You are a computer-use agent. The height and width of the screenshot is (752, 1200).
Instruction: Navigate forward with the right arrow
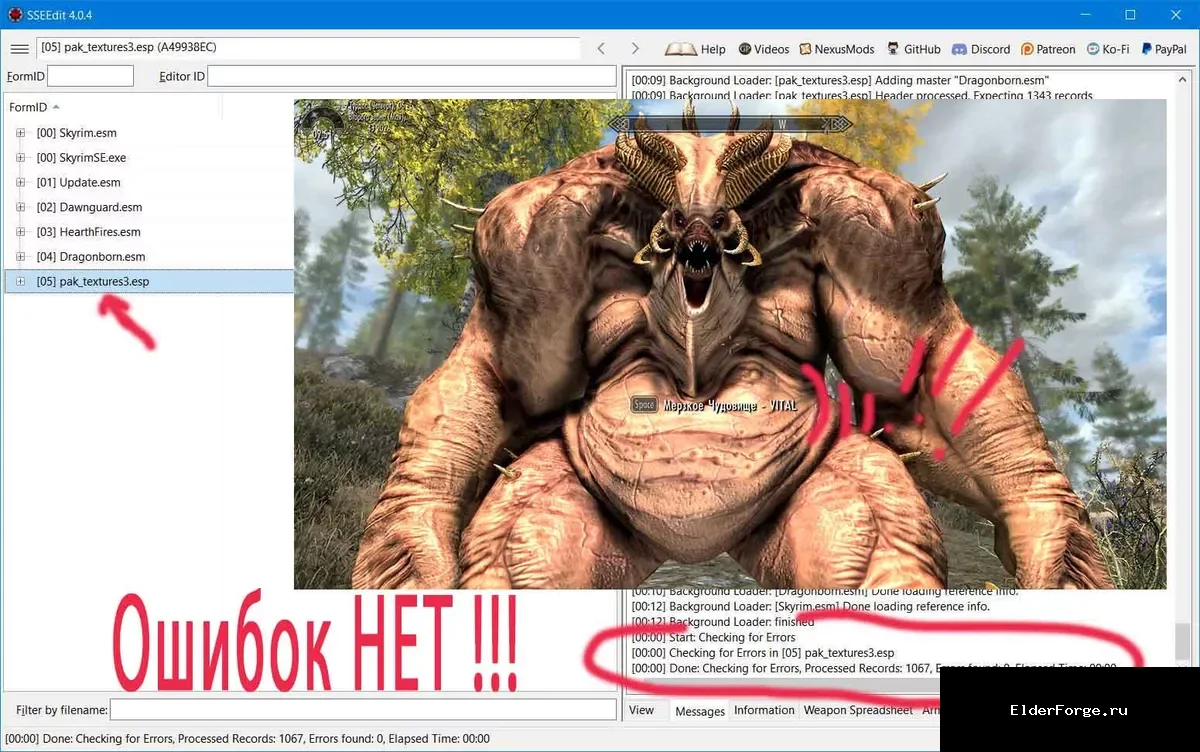pyautogui.click(x=635, y=49)
